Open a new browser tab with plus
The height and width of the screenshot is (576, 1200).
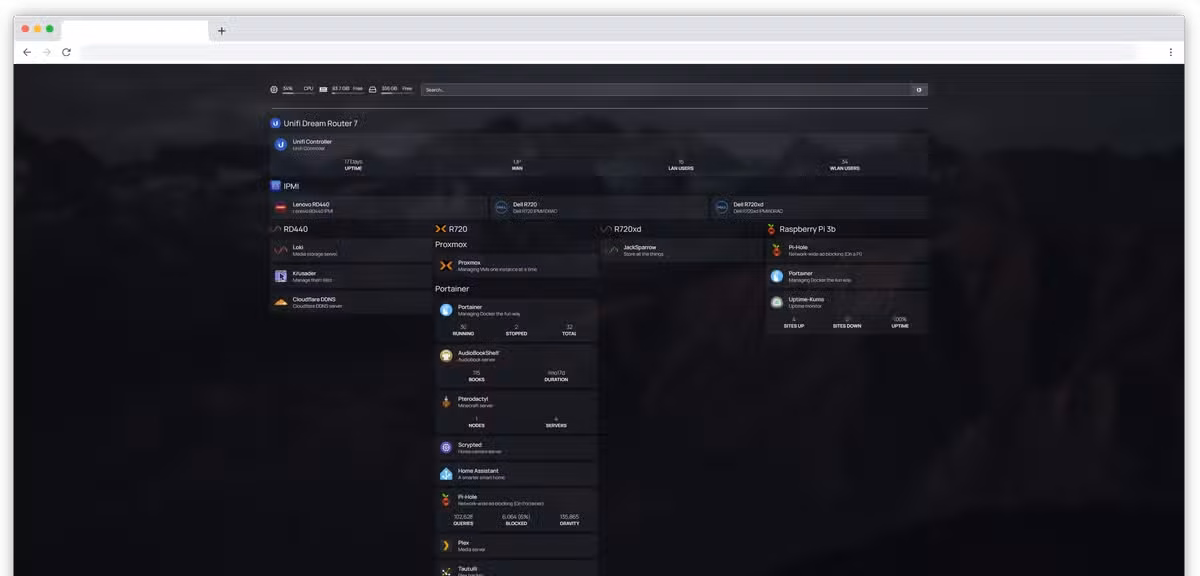click(x=222, y=30)
